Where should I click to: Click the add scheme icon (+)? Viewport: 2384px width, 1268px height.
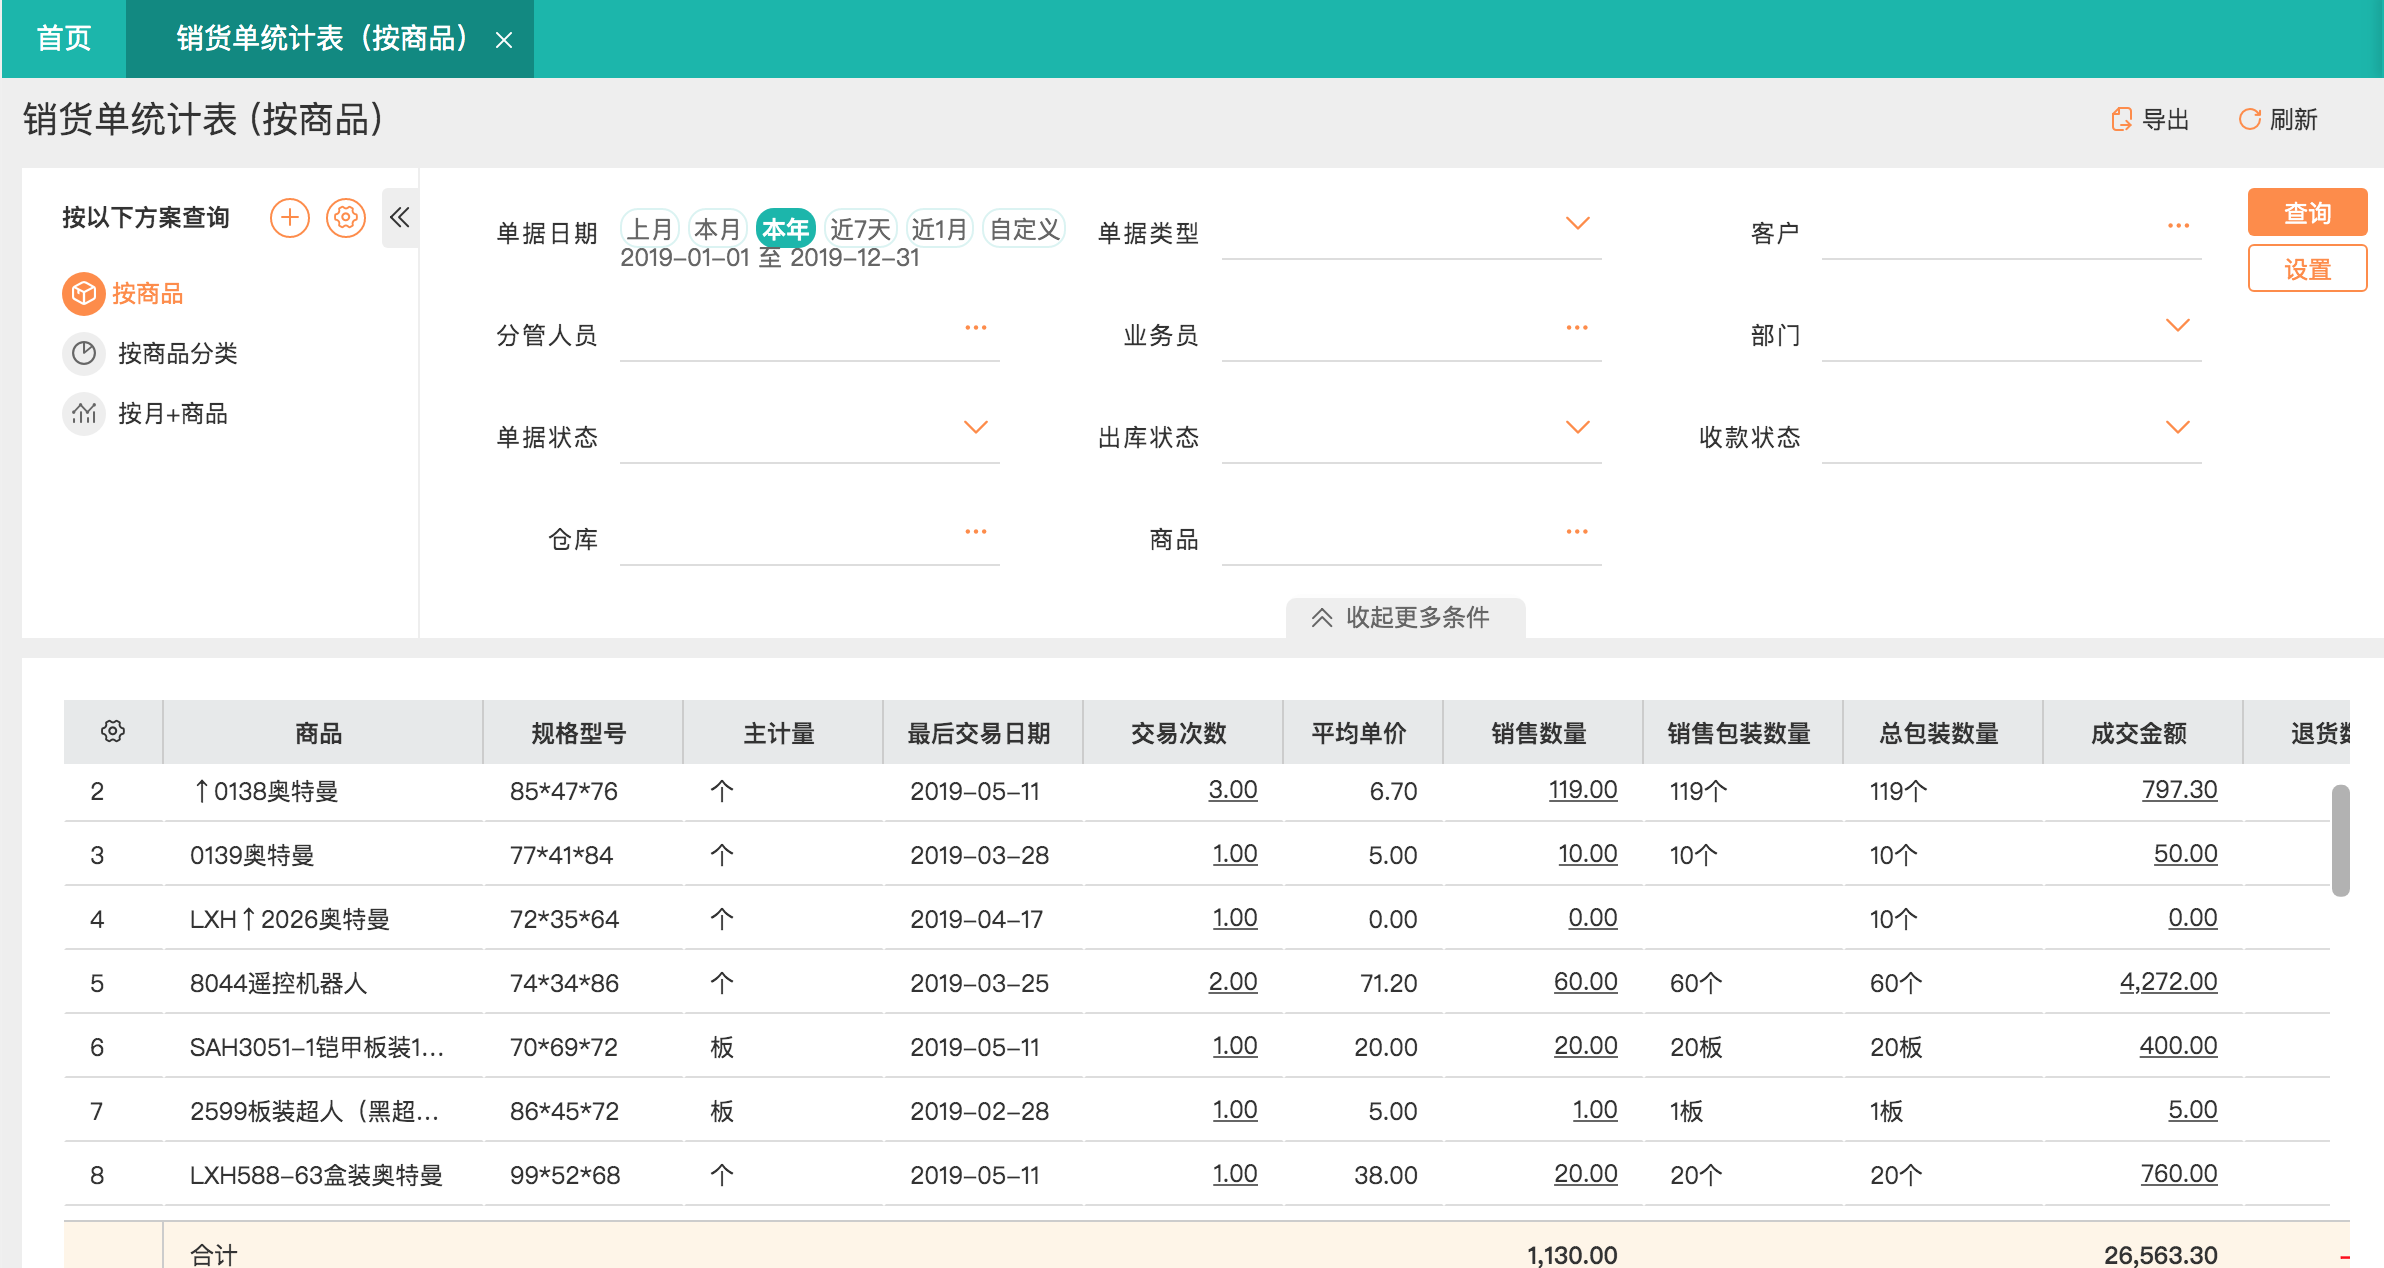pos(290,218)
